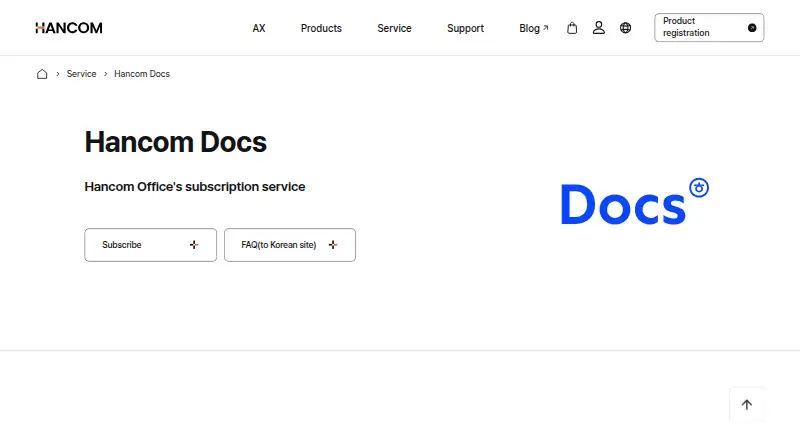Open the globe language selector

pos(626,28)
